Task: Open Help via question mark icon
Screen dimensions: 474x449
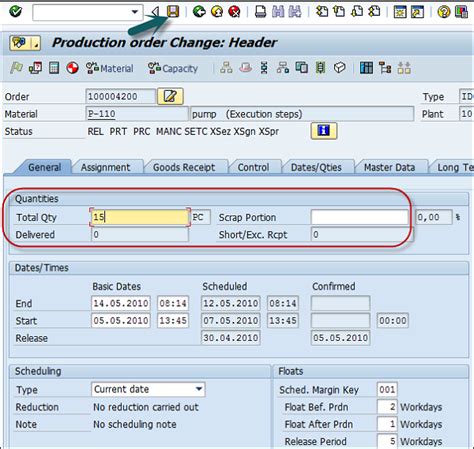Action: (x=444, y=12)
